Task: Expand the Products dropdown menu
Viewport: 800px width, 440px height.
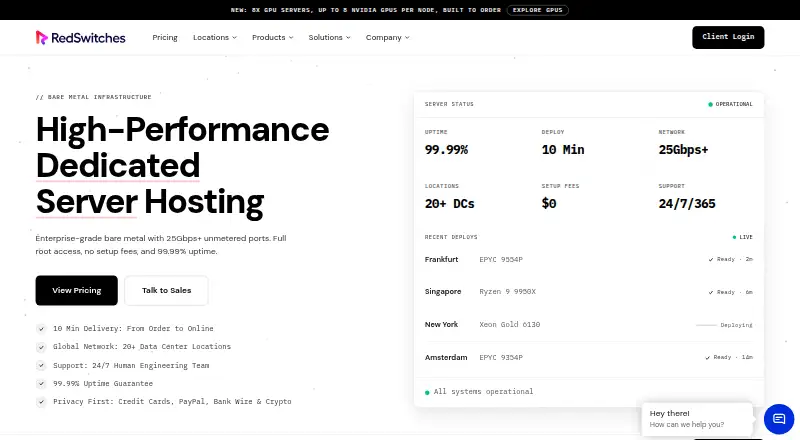Action: point(272,37)
